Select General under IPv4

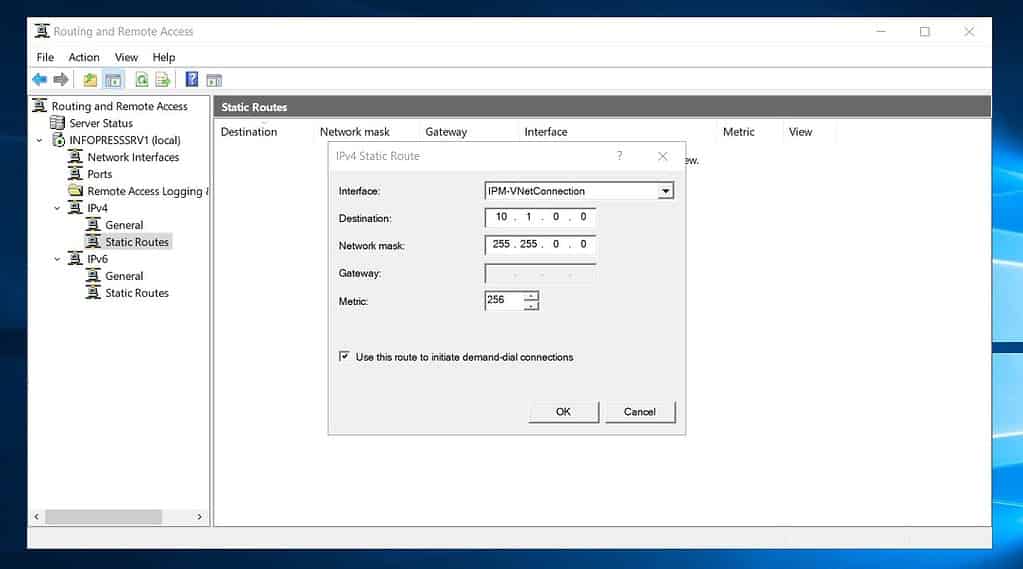(124, 224)
